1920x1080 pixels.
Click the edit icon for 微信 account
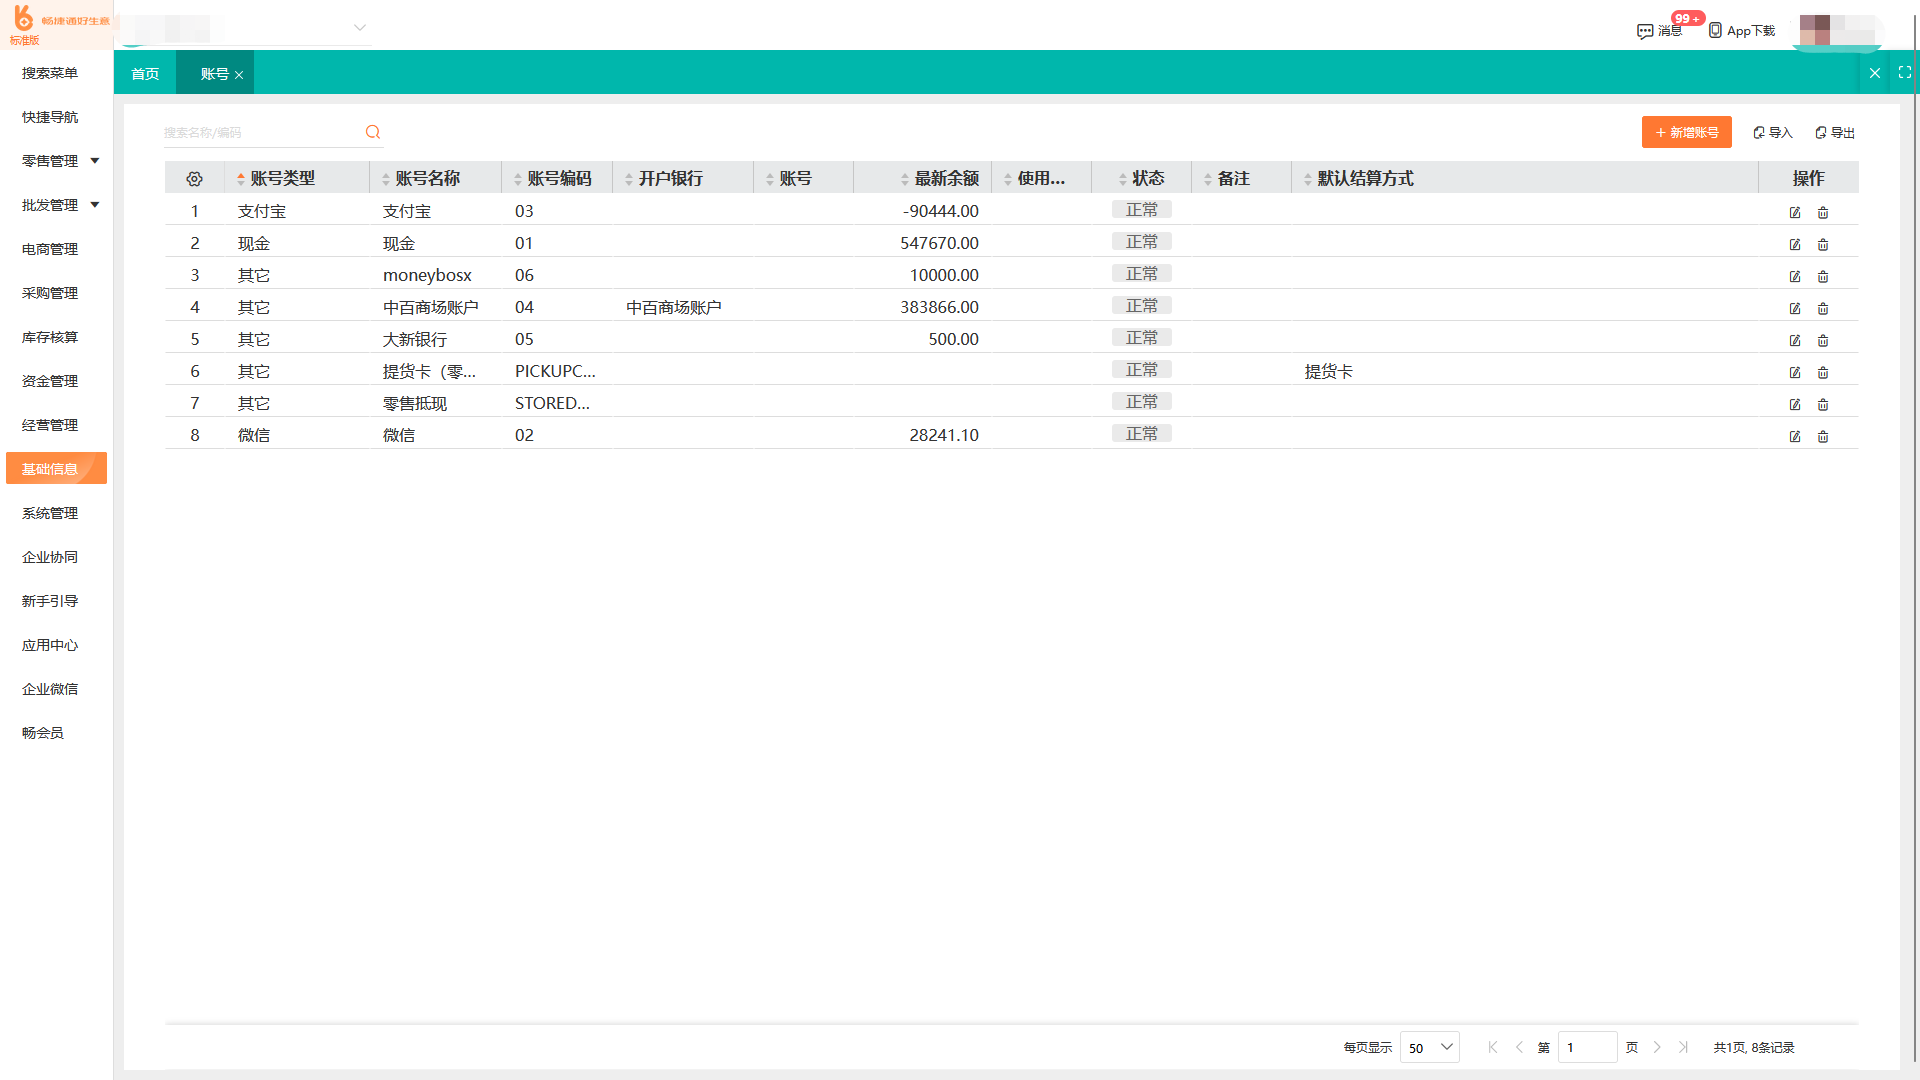click(x=1795, y=435)
